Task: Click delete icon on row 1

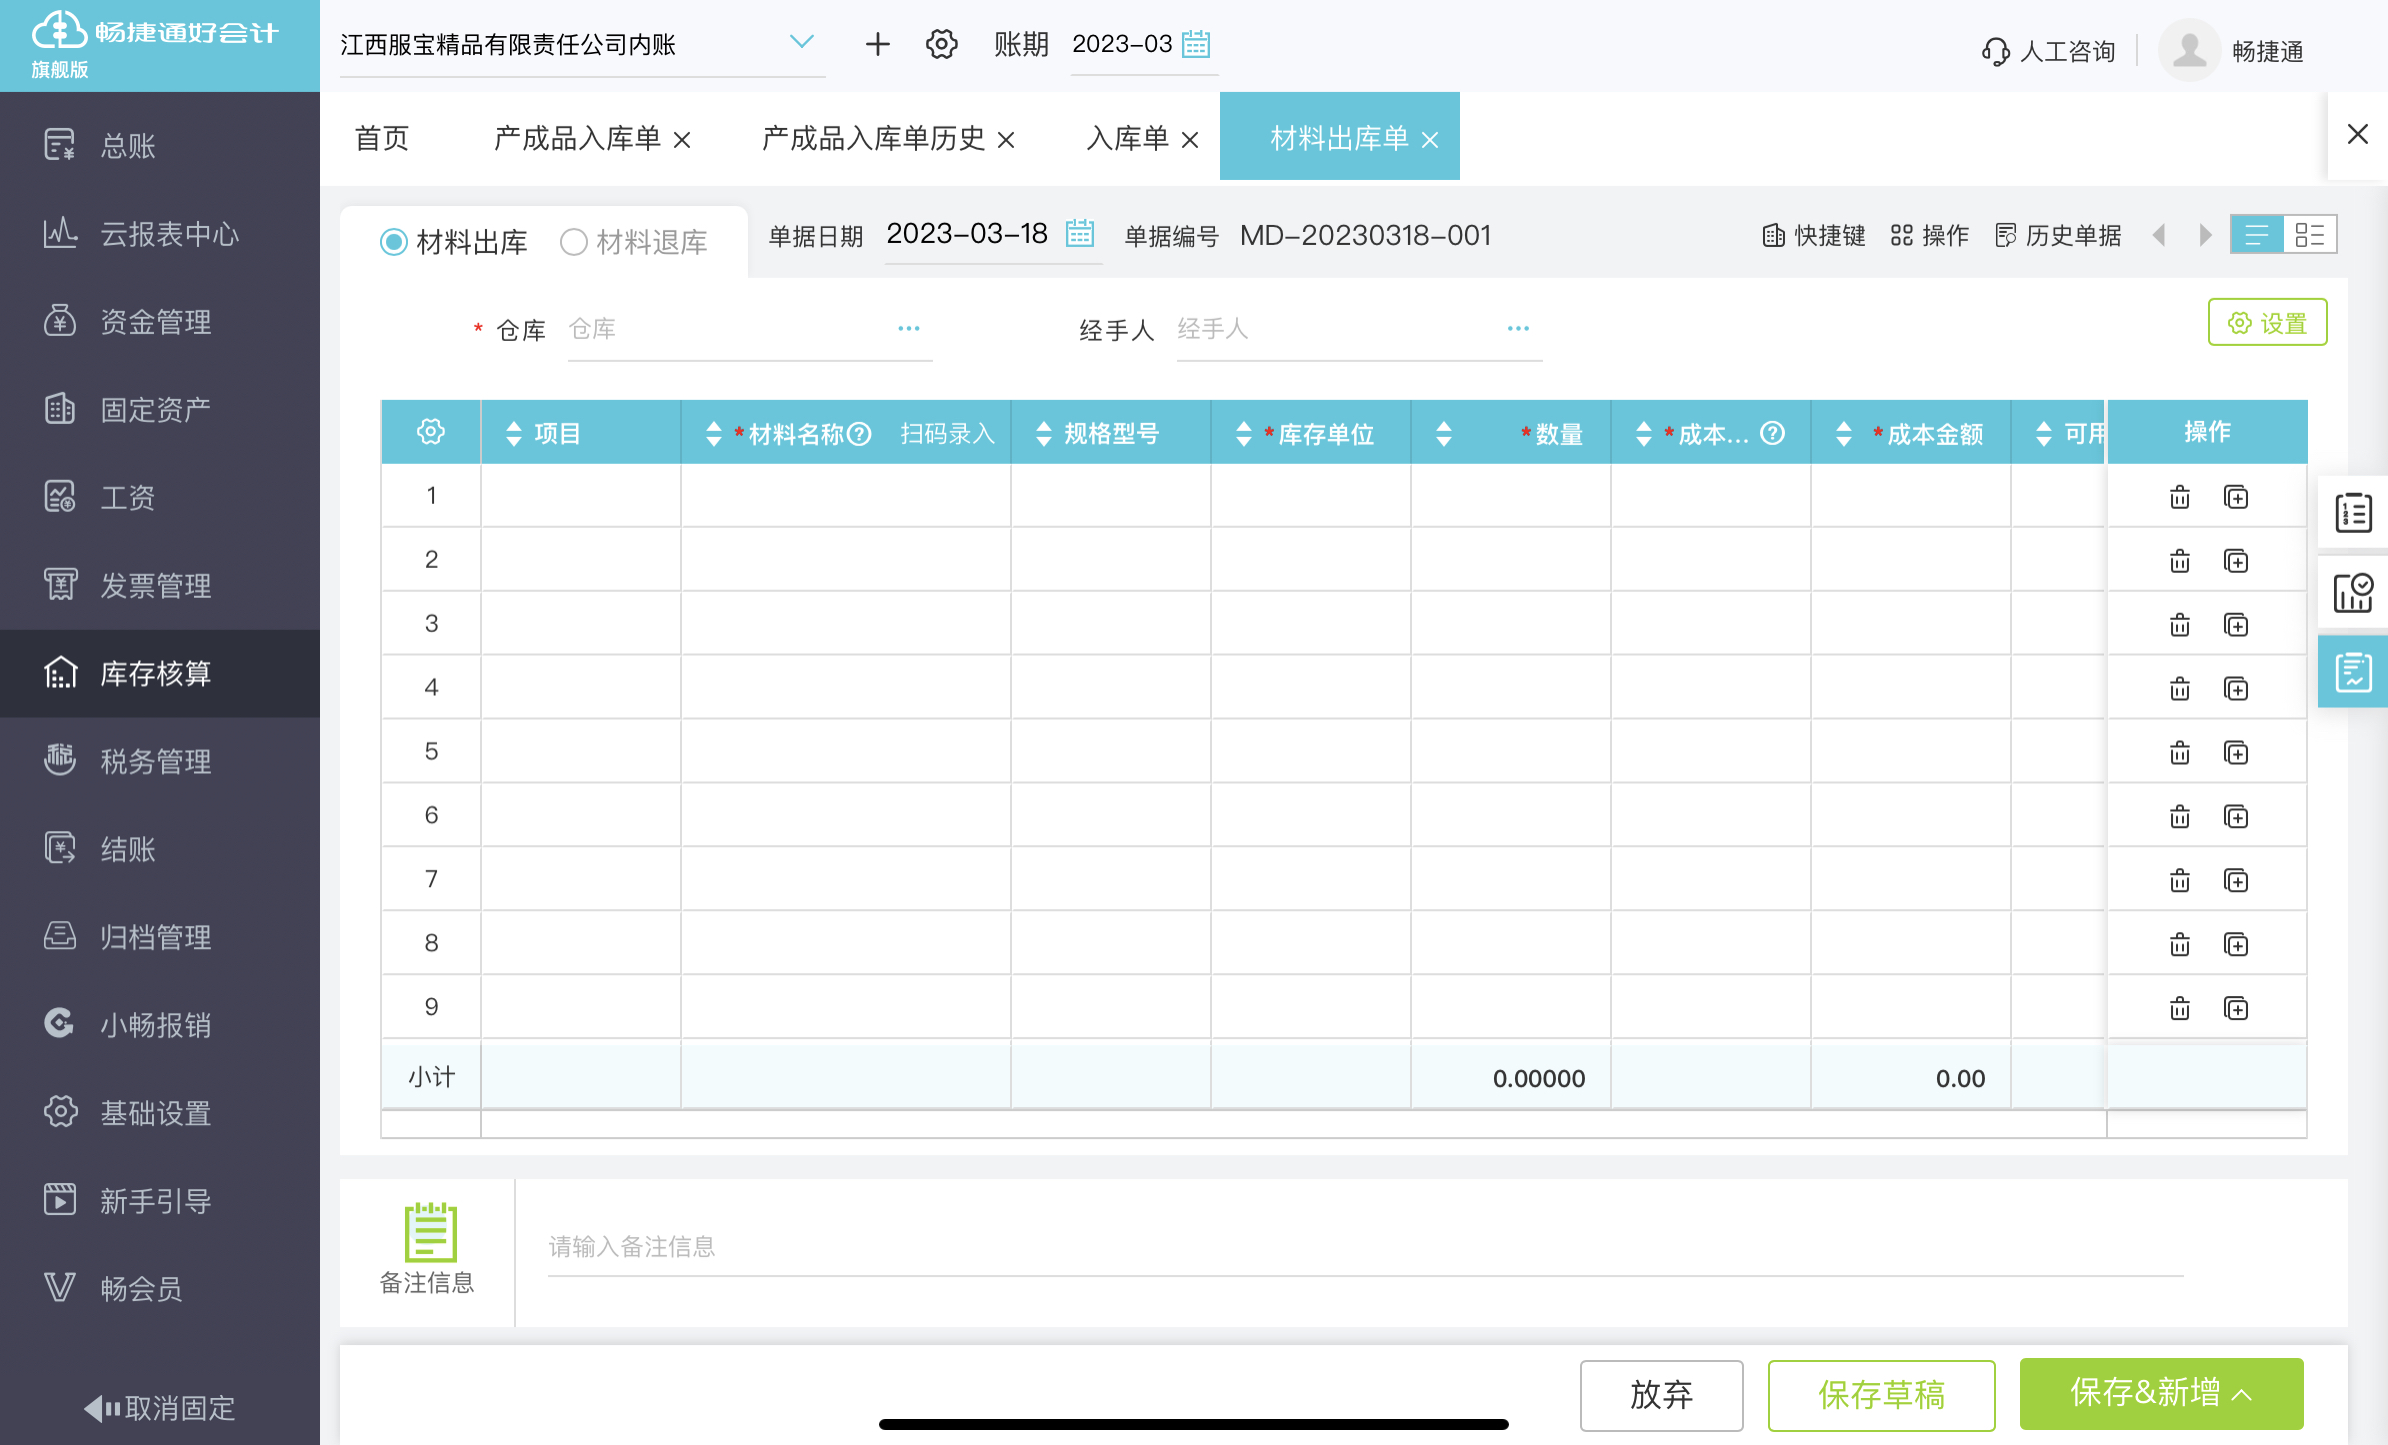Action: [x=2180, y=496]
